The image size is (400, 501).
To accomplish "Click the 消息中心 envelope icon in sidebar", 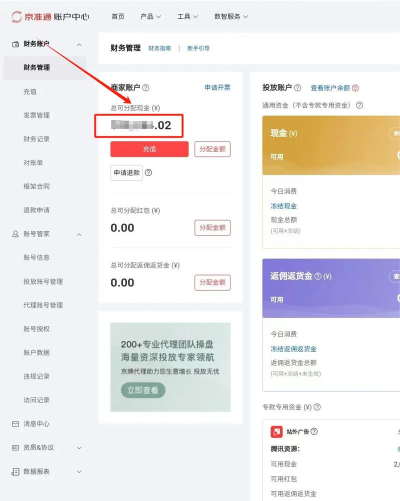I will point(15,424).
